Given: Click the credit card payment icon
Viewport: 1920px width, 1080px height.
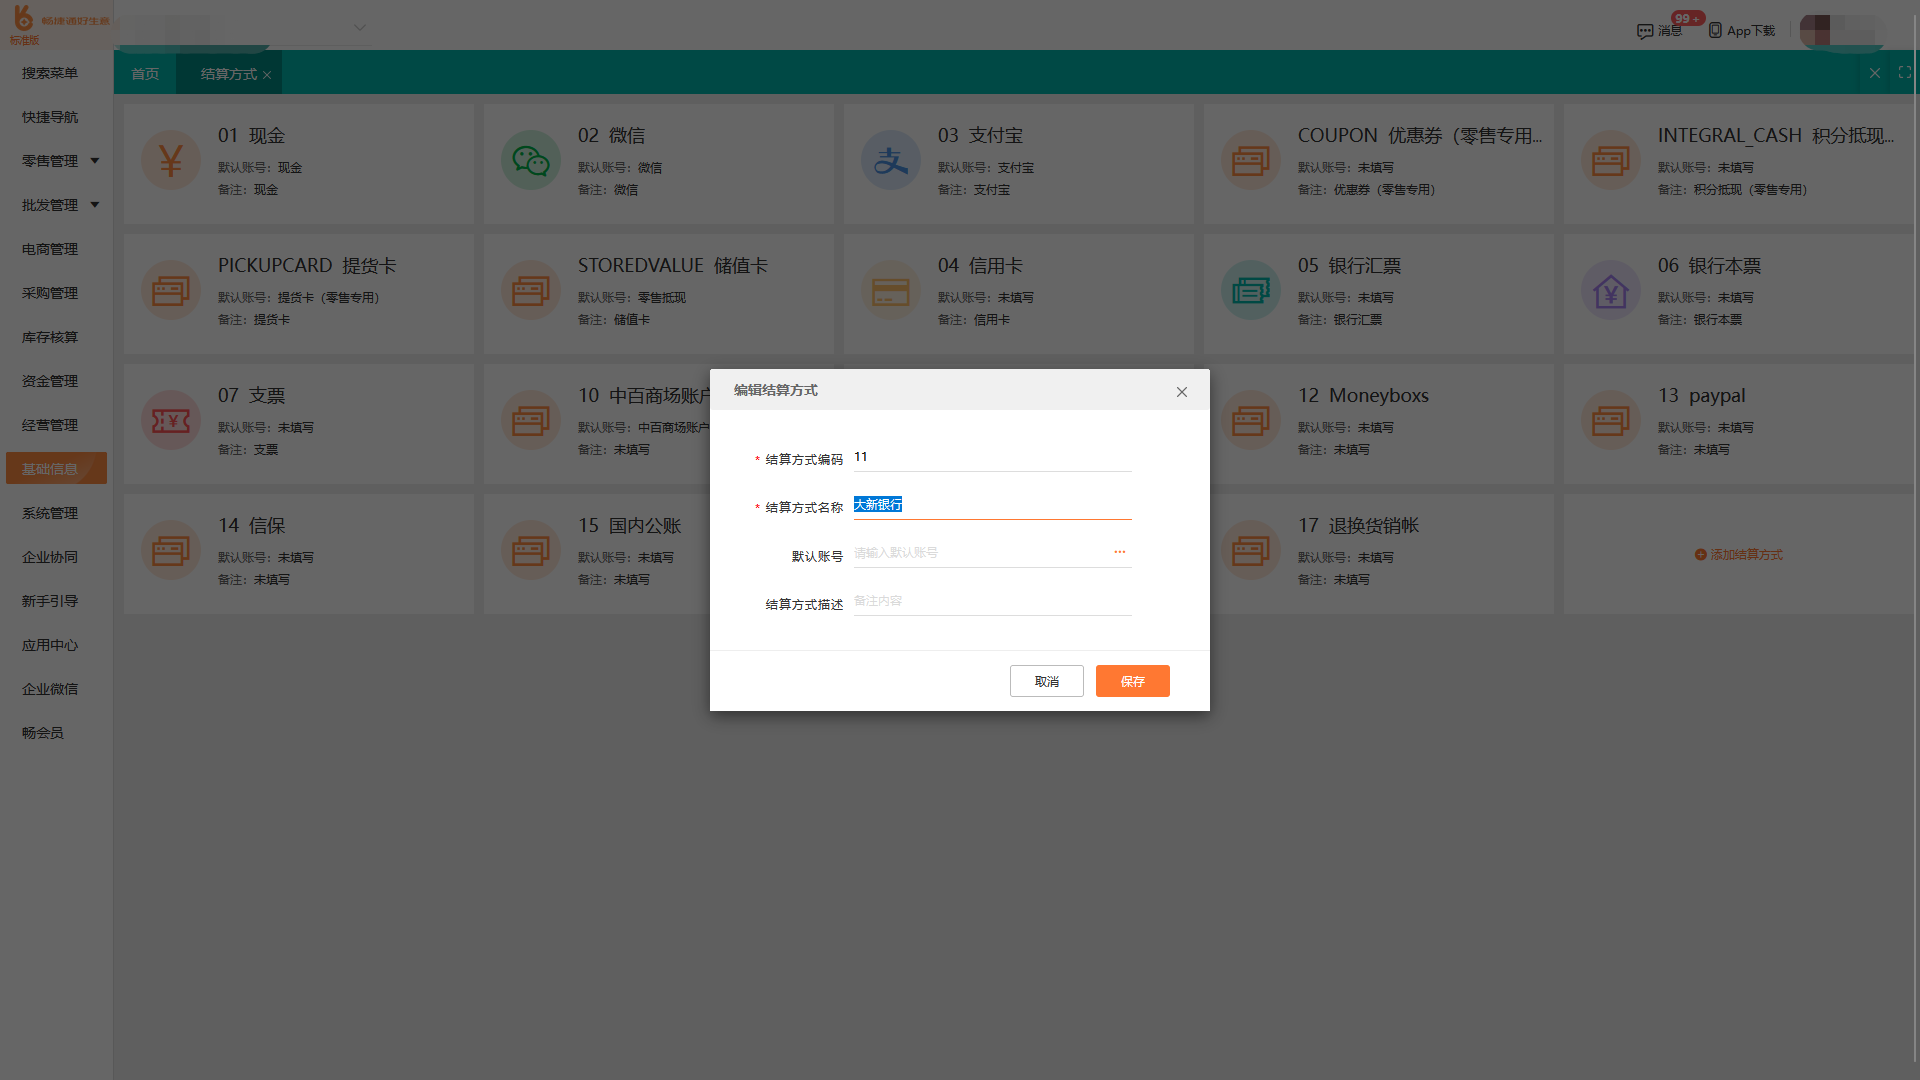Looking at the screenshot, I should tap(890, 290).
